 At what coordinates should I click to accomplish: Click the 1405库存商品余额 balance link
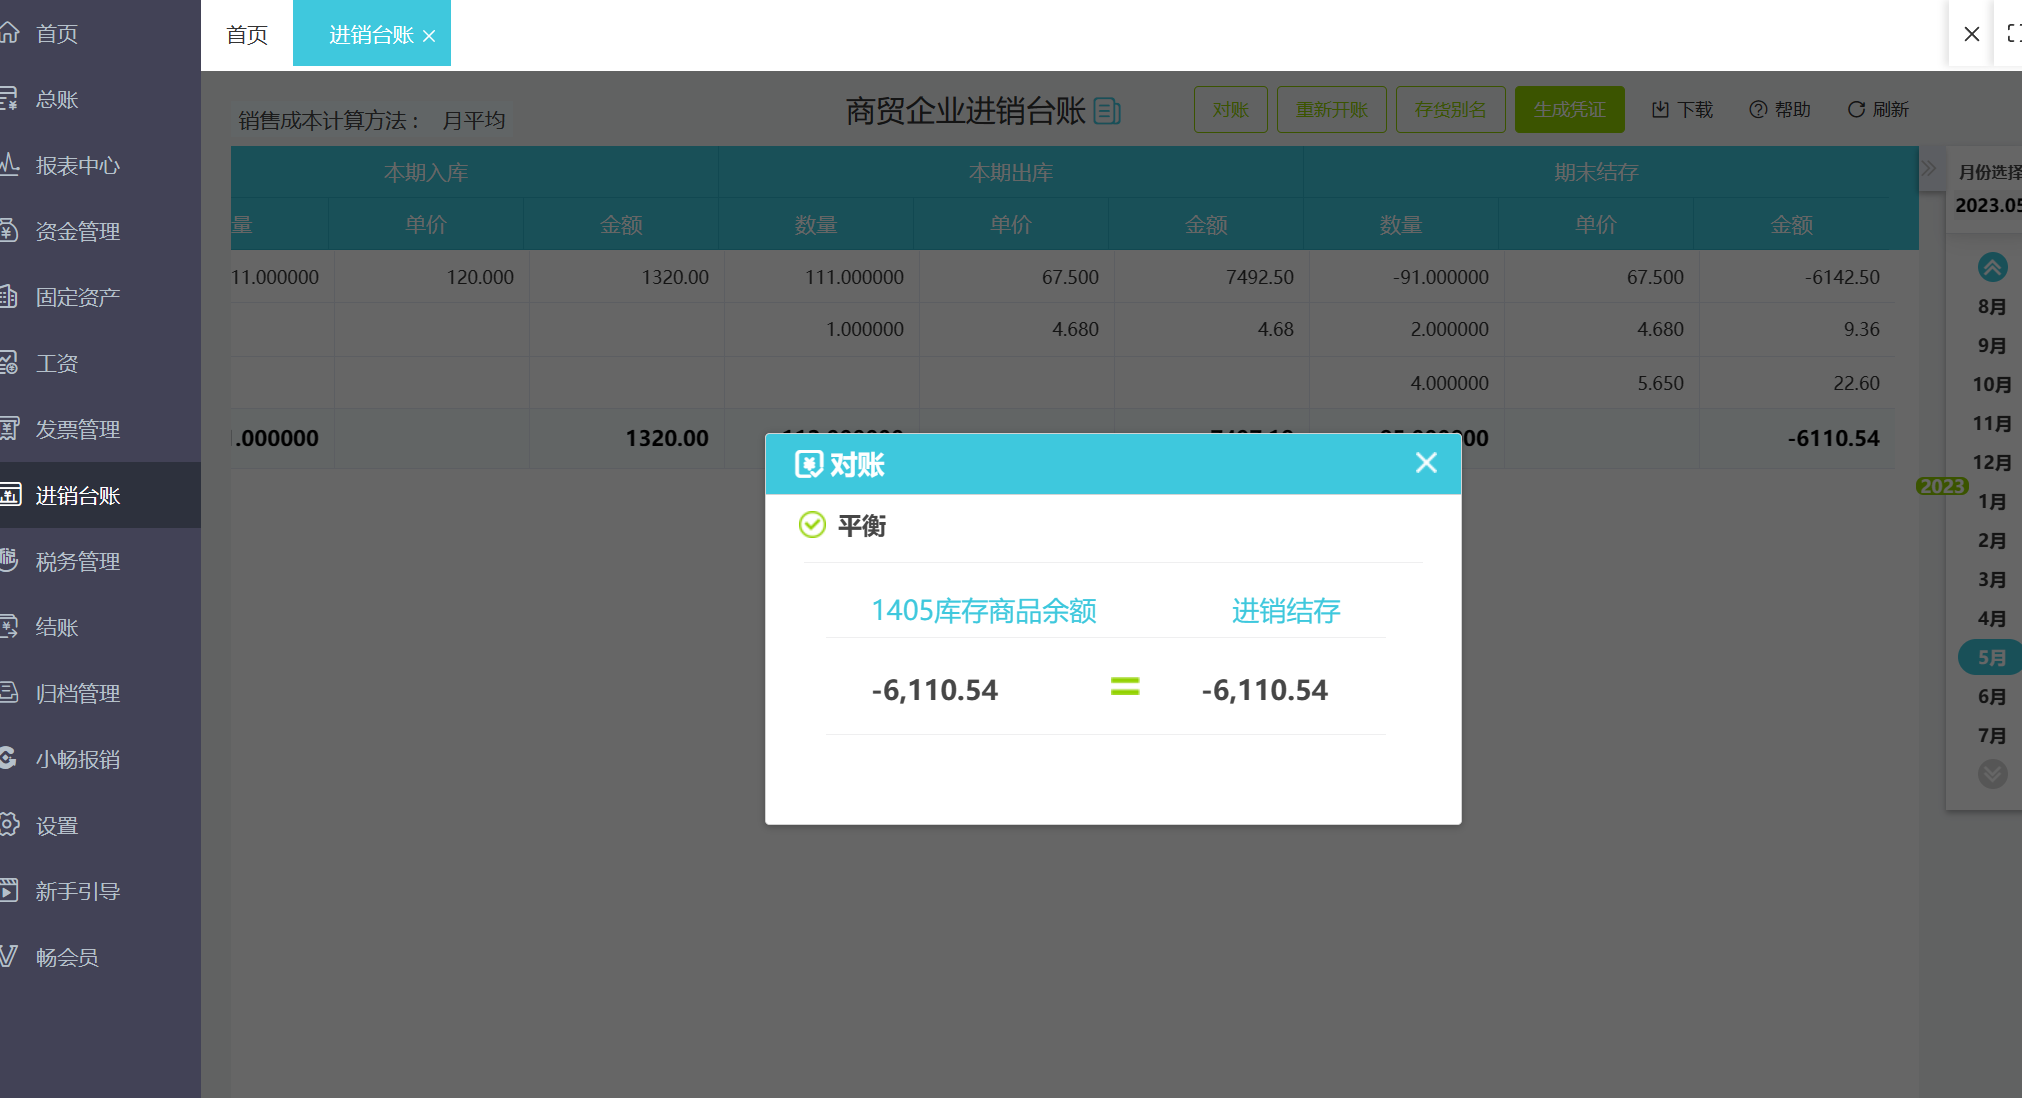coord(983,610)
